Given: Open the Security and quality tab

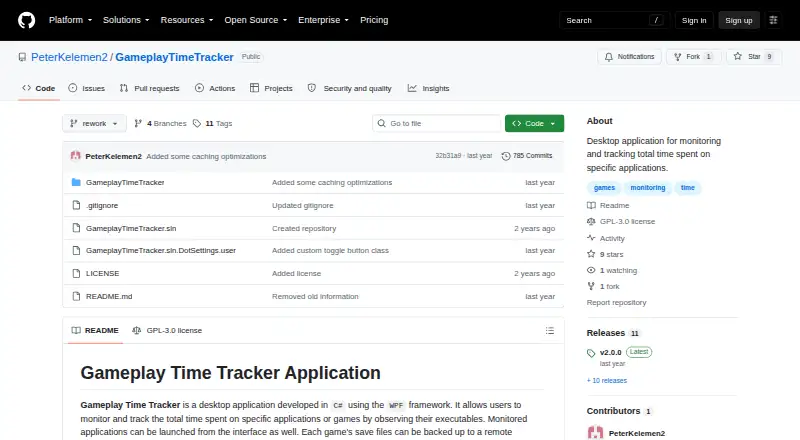Looking at the screenshot, I should click(349, 88).
